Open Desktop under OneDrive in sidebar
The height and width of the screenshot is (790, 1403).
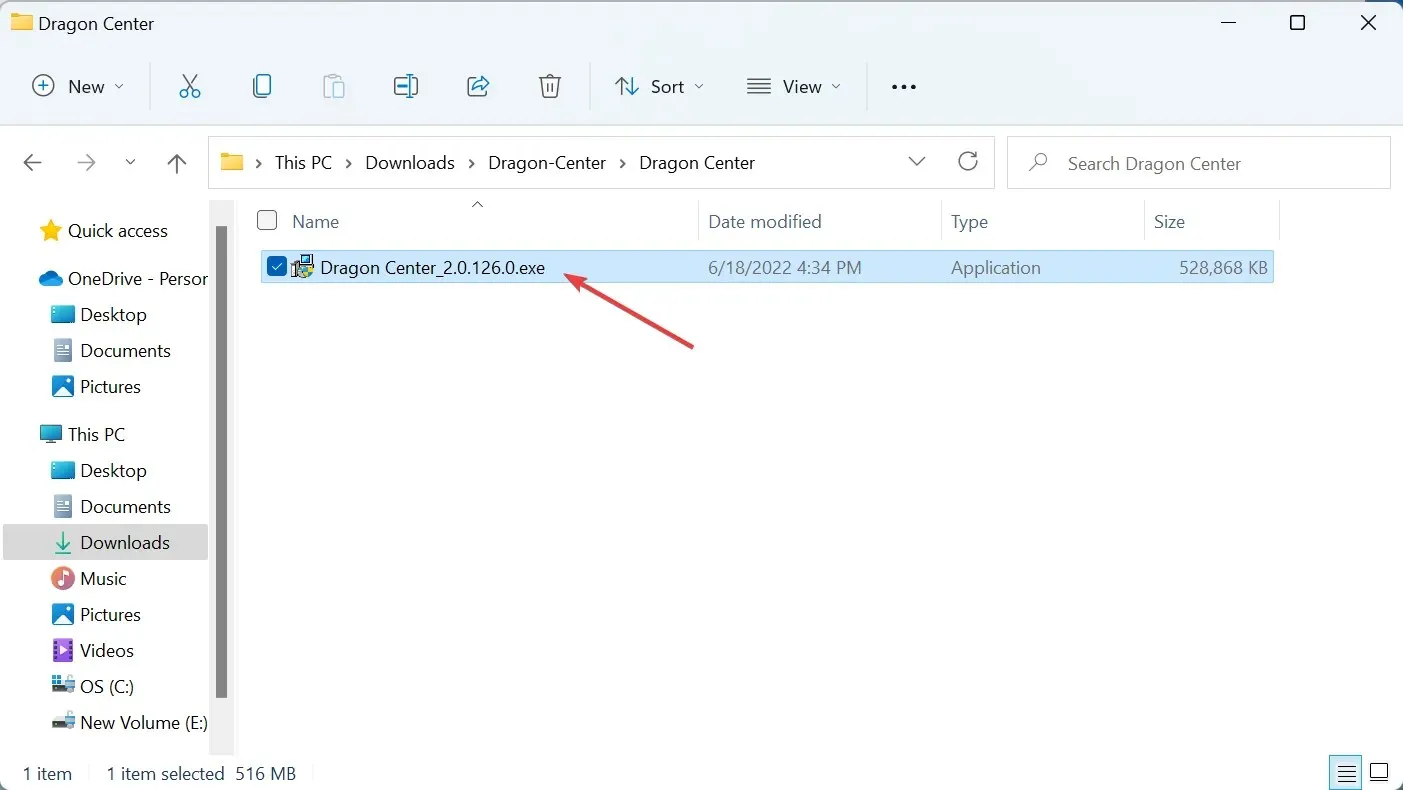pyautogui.click(x=100, y=315)
